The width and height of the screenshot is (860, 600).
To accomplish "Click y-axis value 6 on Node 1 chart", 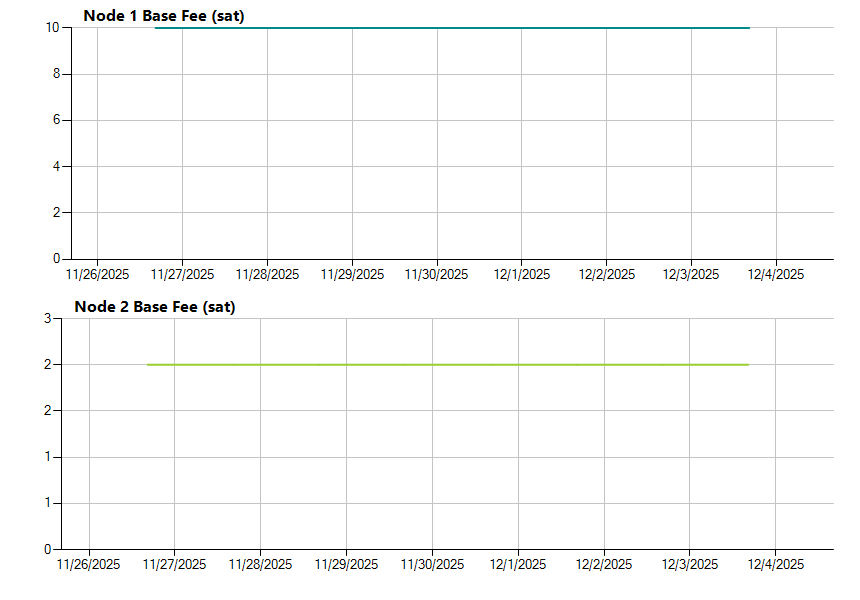I will coord(57,120).
